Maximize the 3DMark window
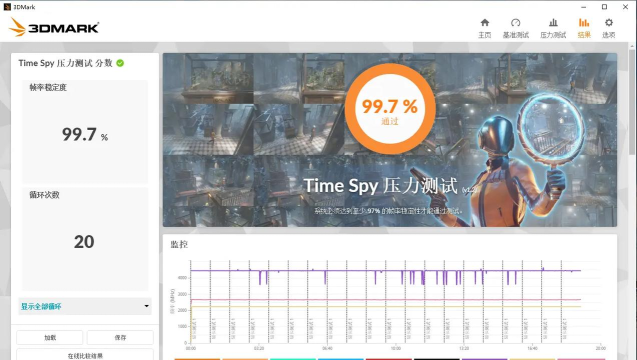The height and width of the screenshot is (360, 637). coord(604,7)
